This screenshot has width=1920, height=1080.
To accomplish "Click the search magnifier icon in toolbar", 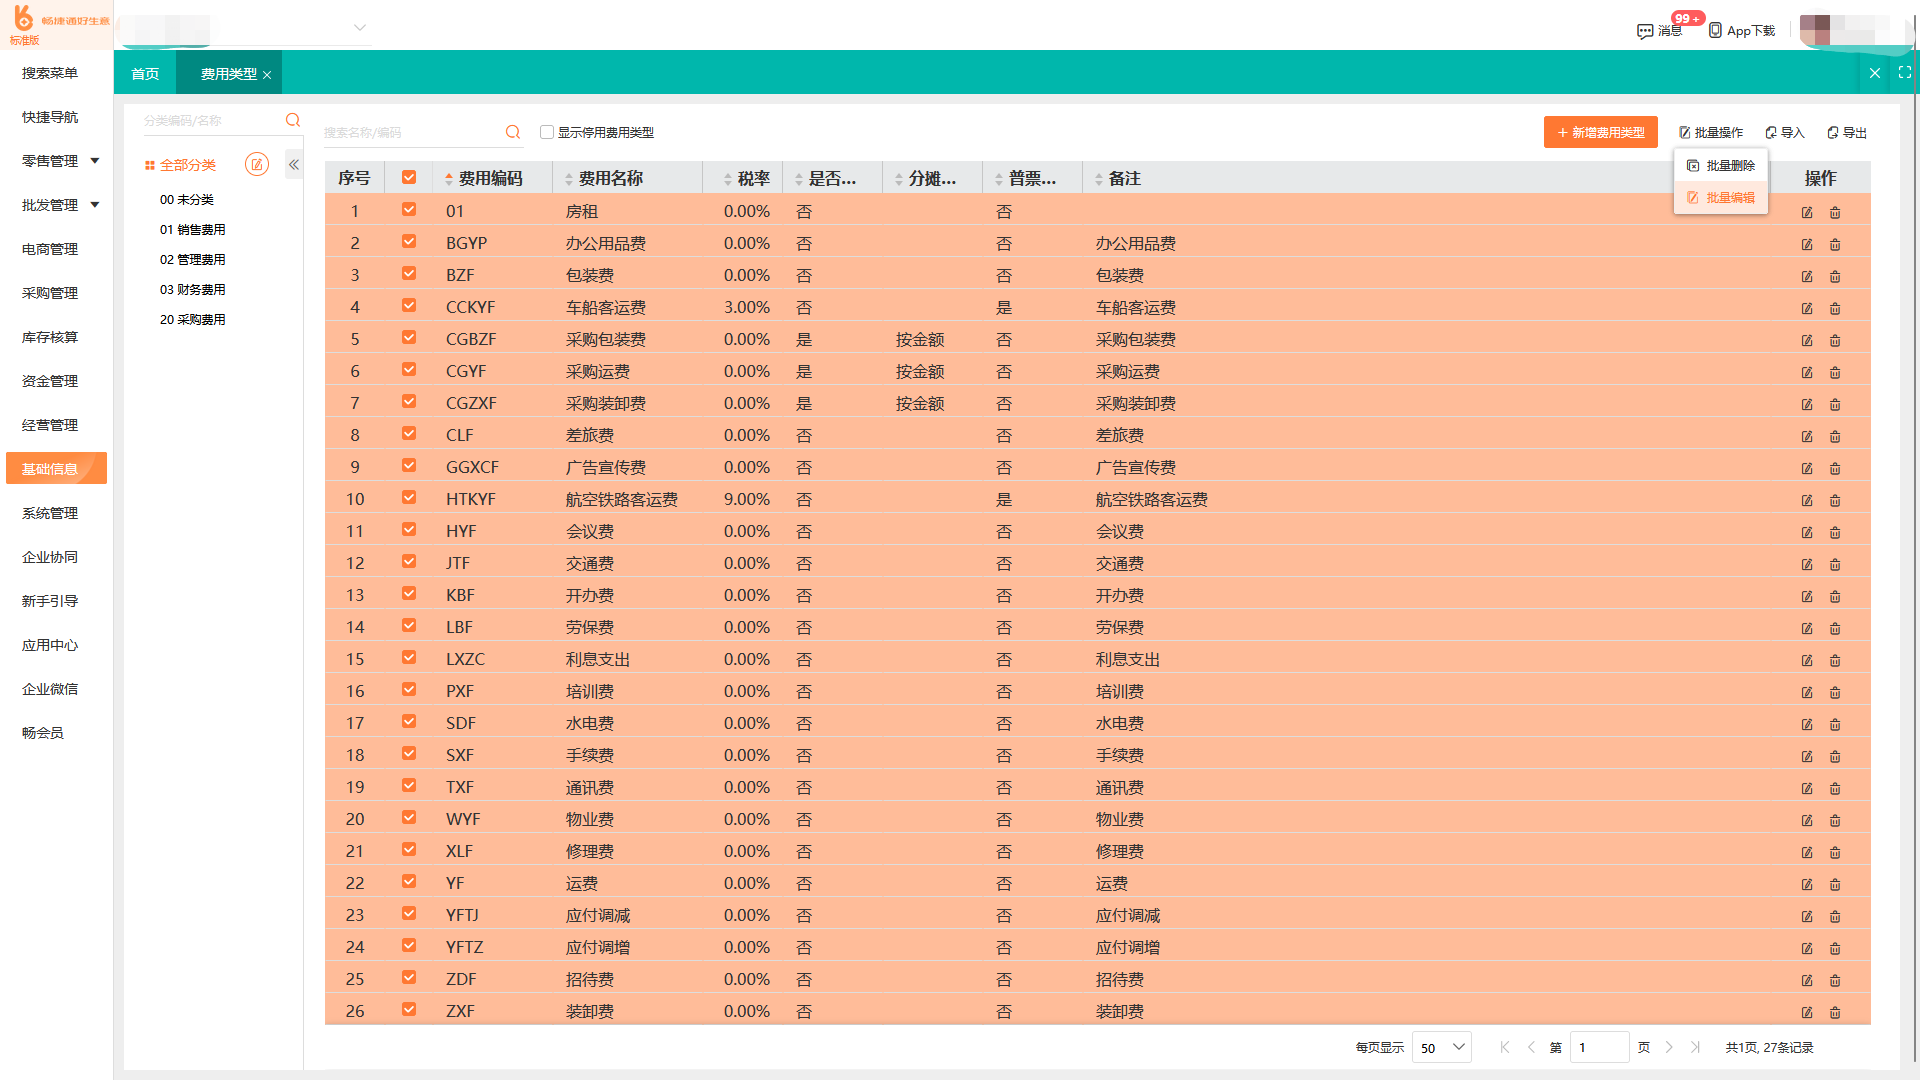I will tap(513, 131).
